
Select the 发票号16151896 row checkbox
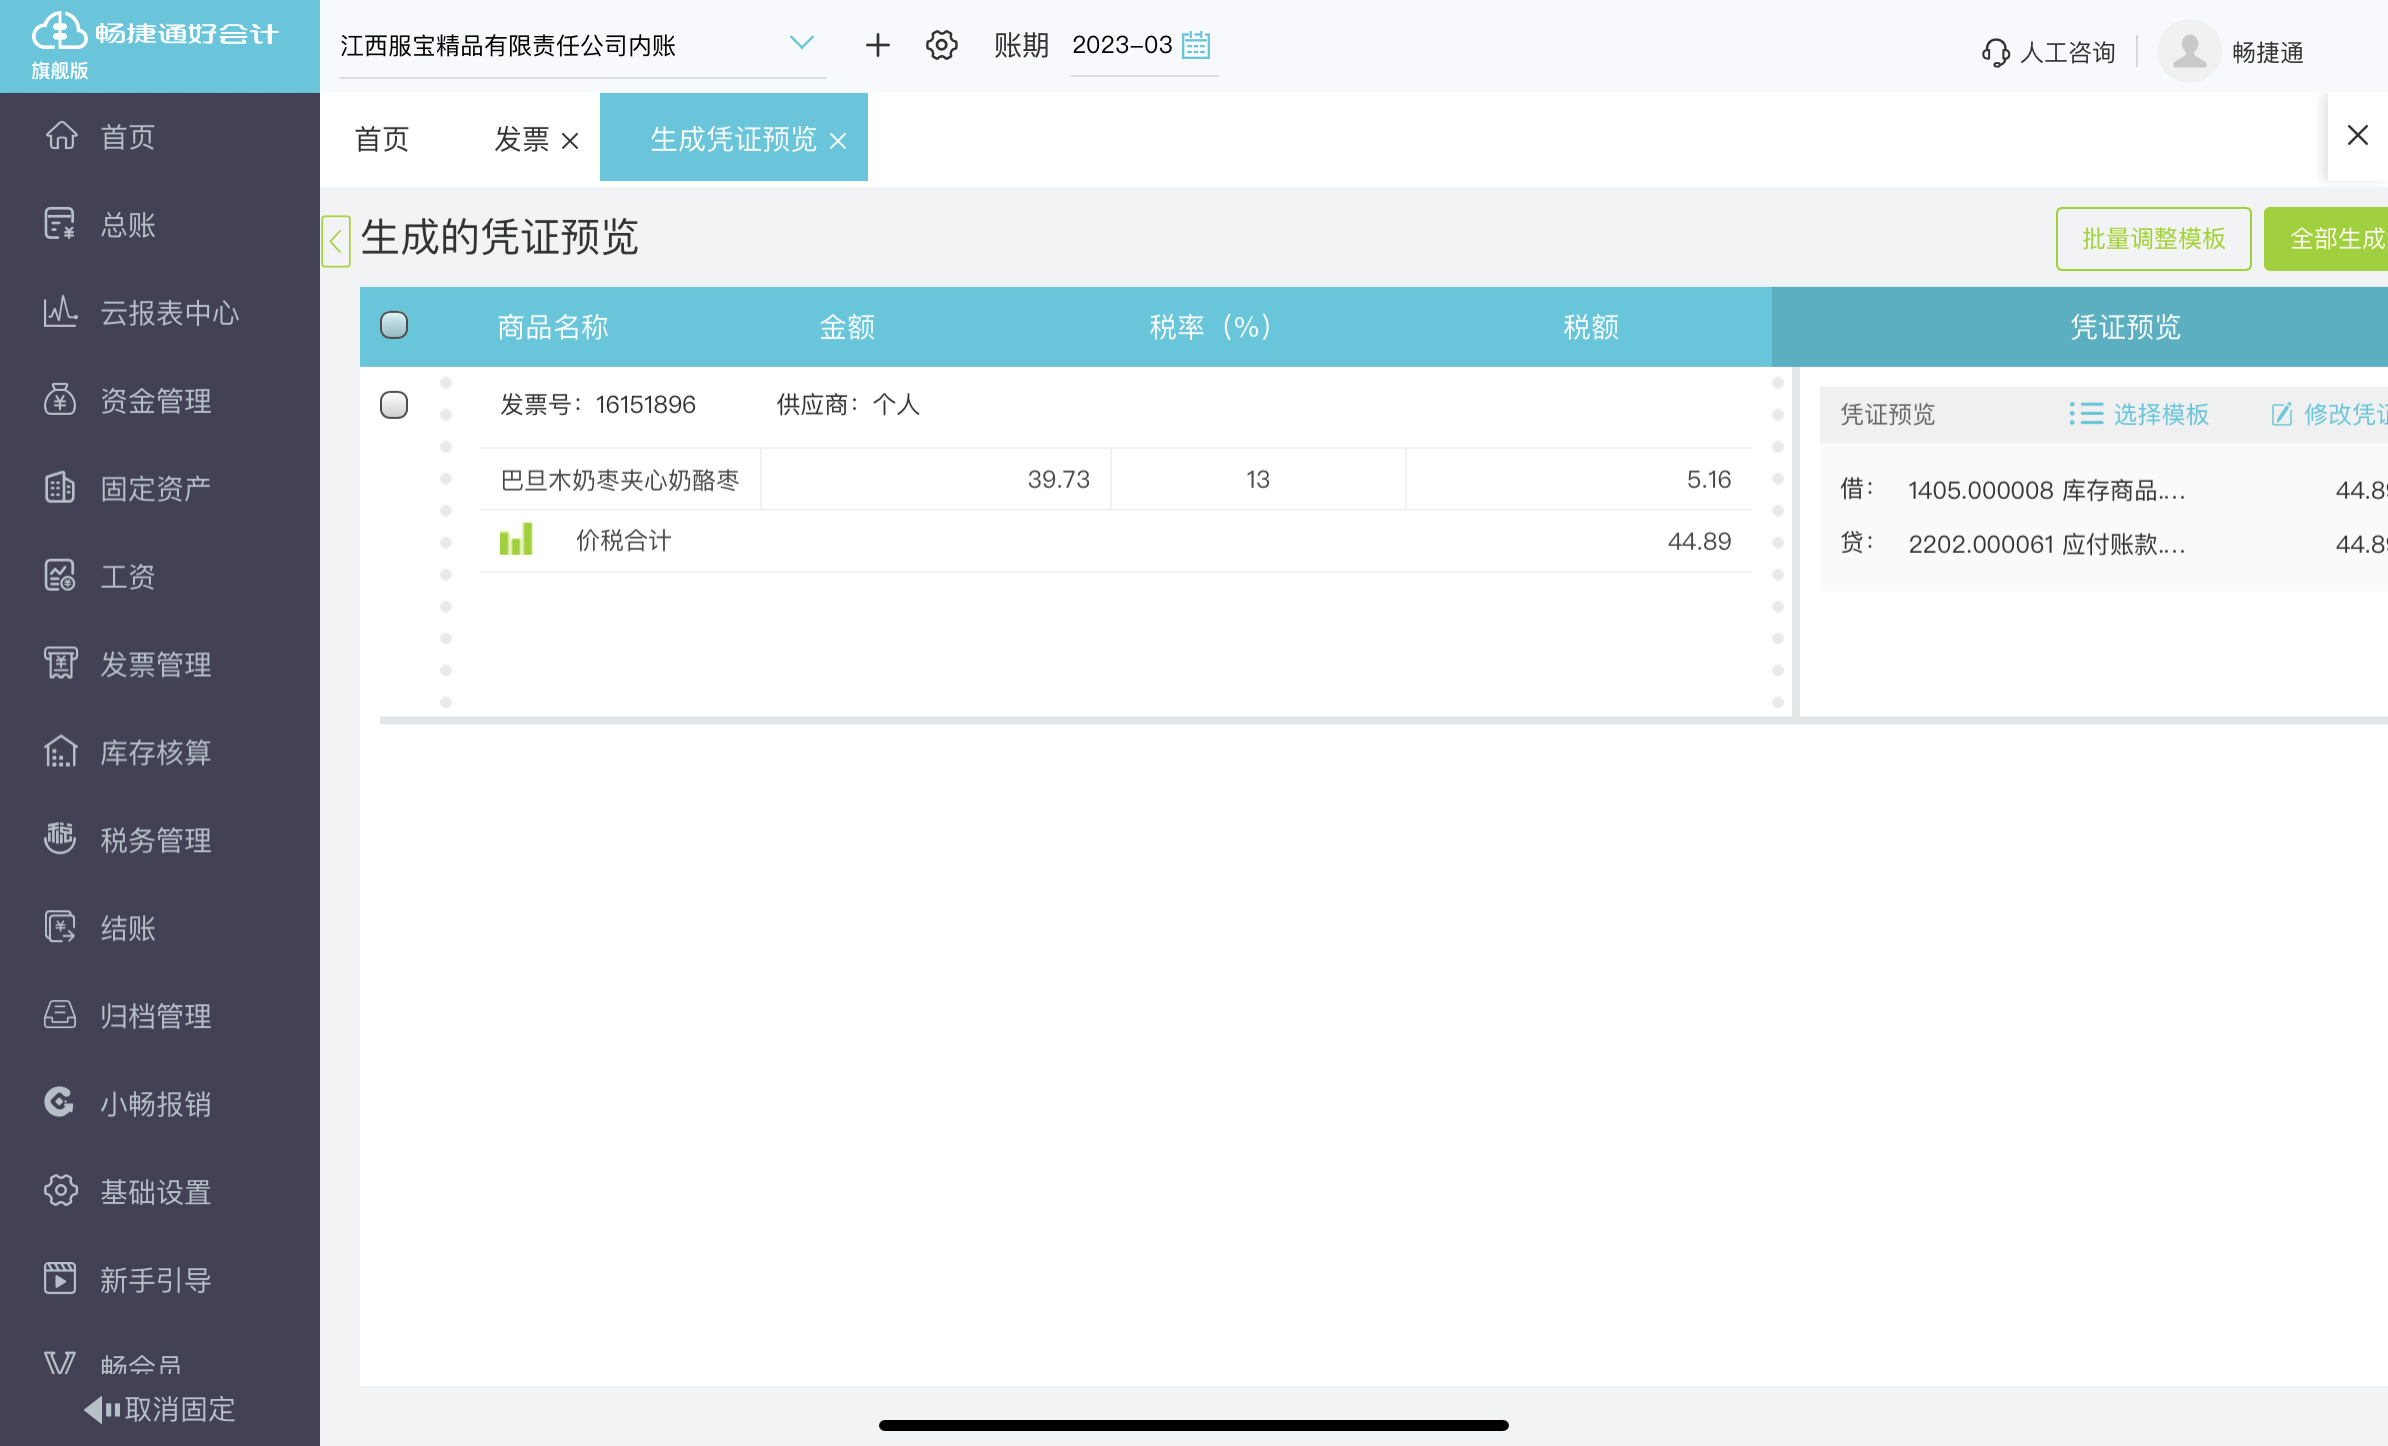point(394,404)
